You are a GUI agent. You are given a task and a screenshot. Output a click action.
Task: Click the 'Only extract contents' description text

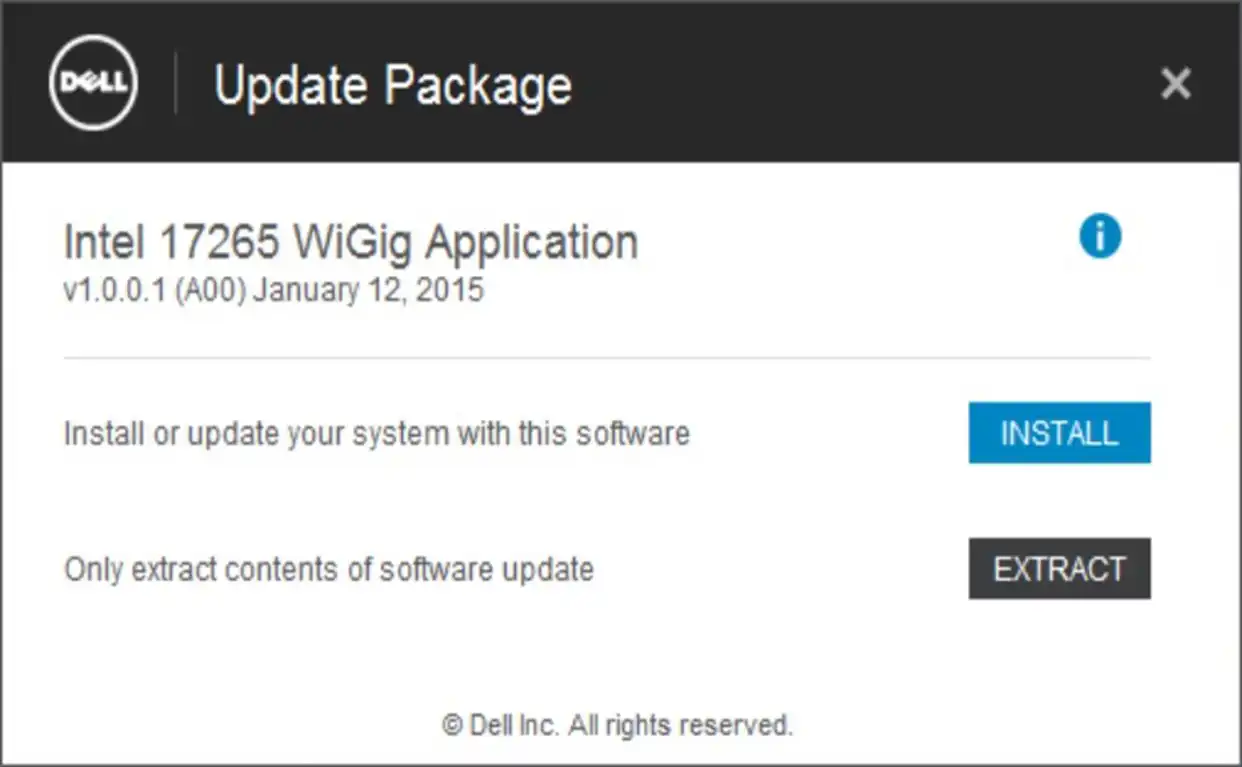coord(328,569)
